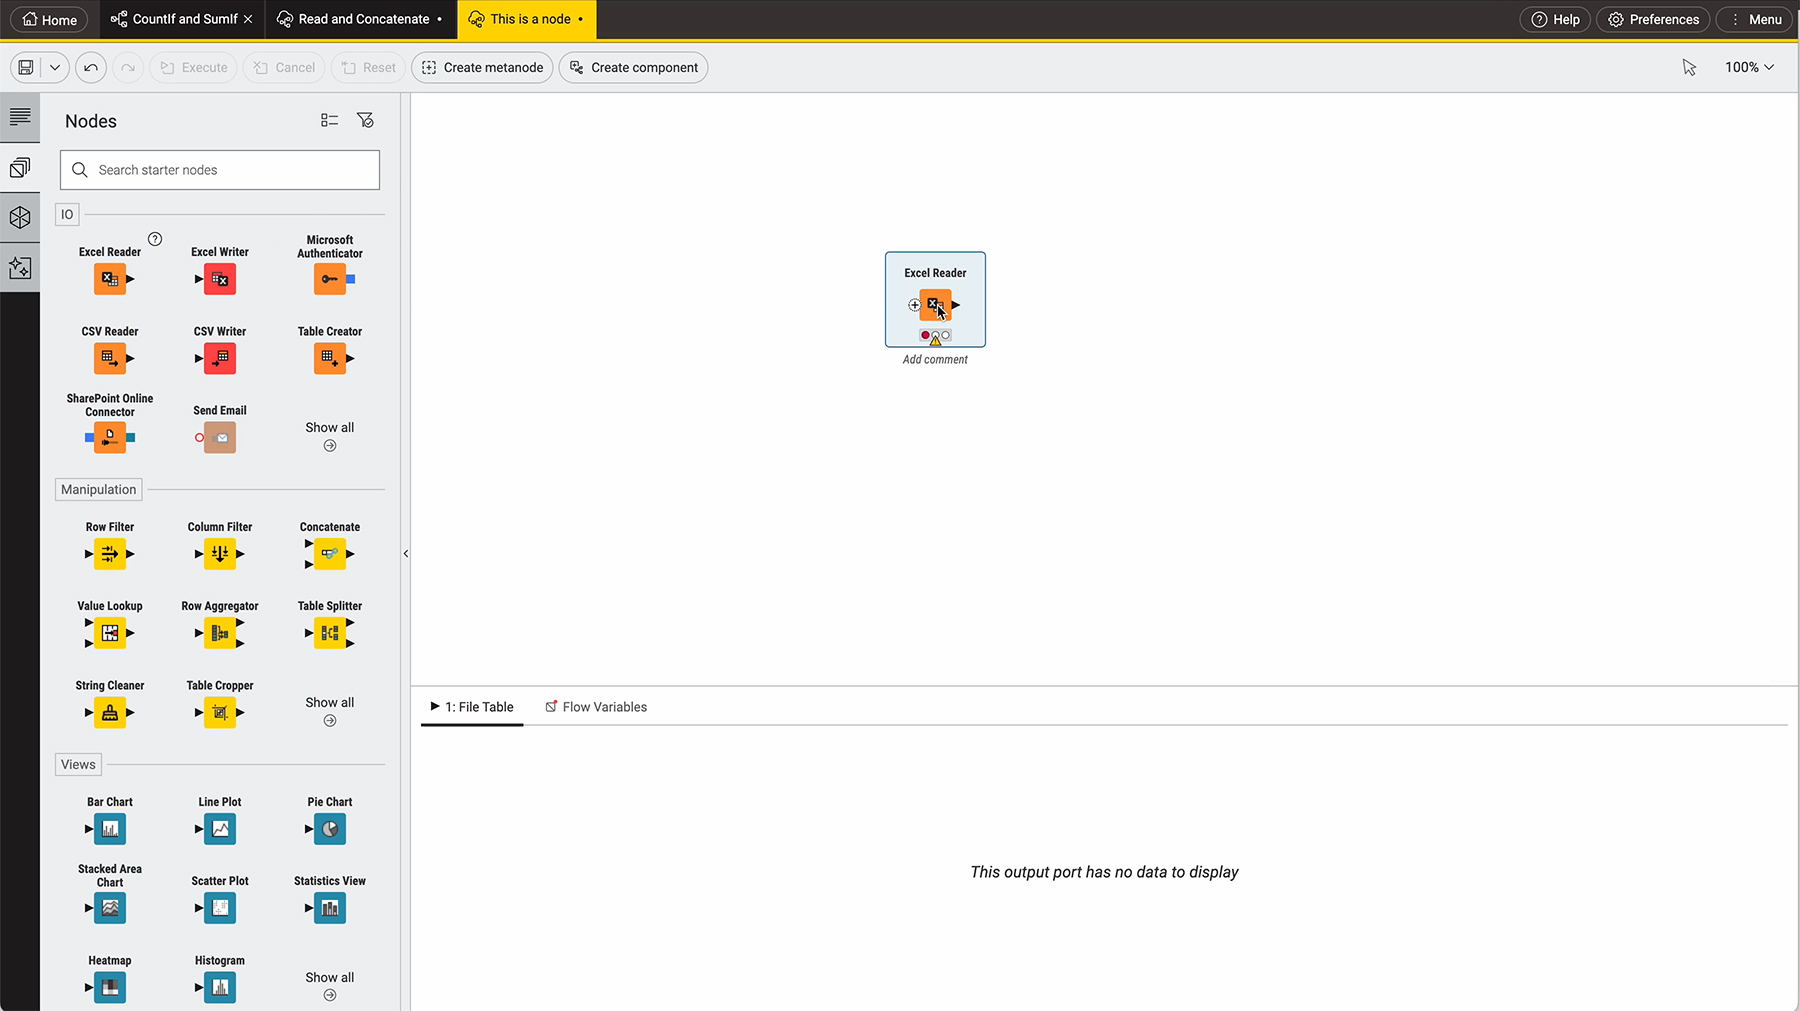Select the Concatenate node icon

(x=329, y=553)
